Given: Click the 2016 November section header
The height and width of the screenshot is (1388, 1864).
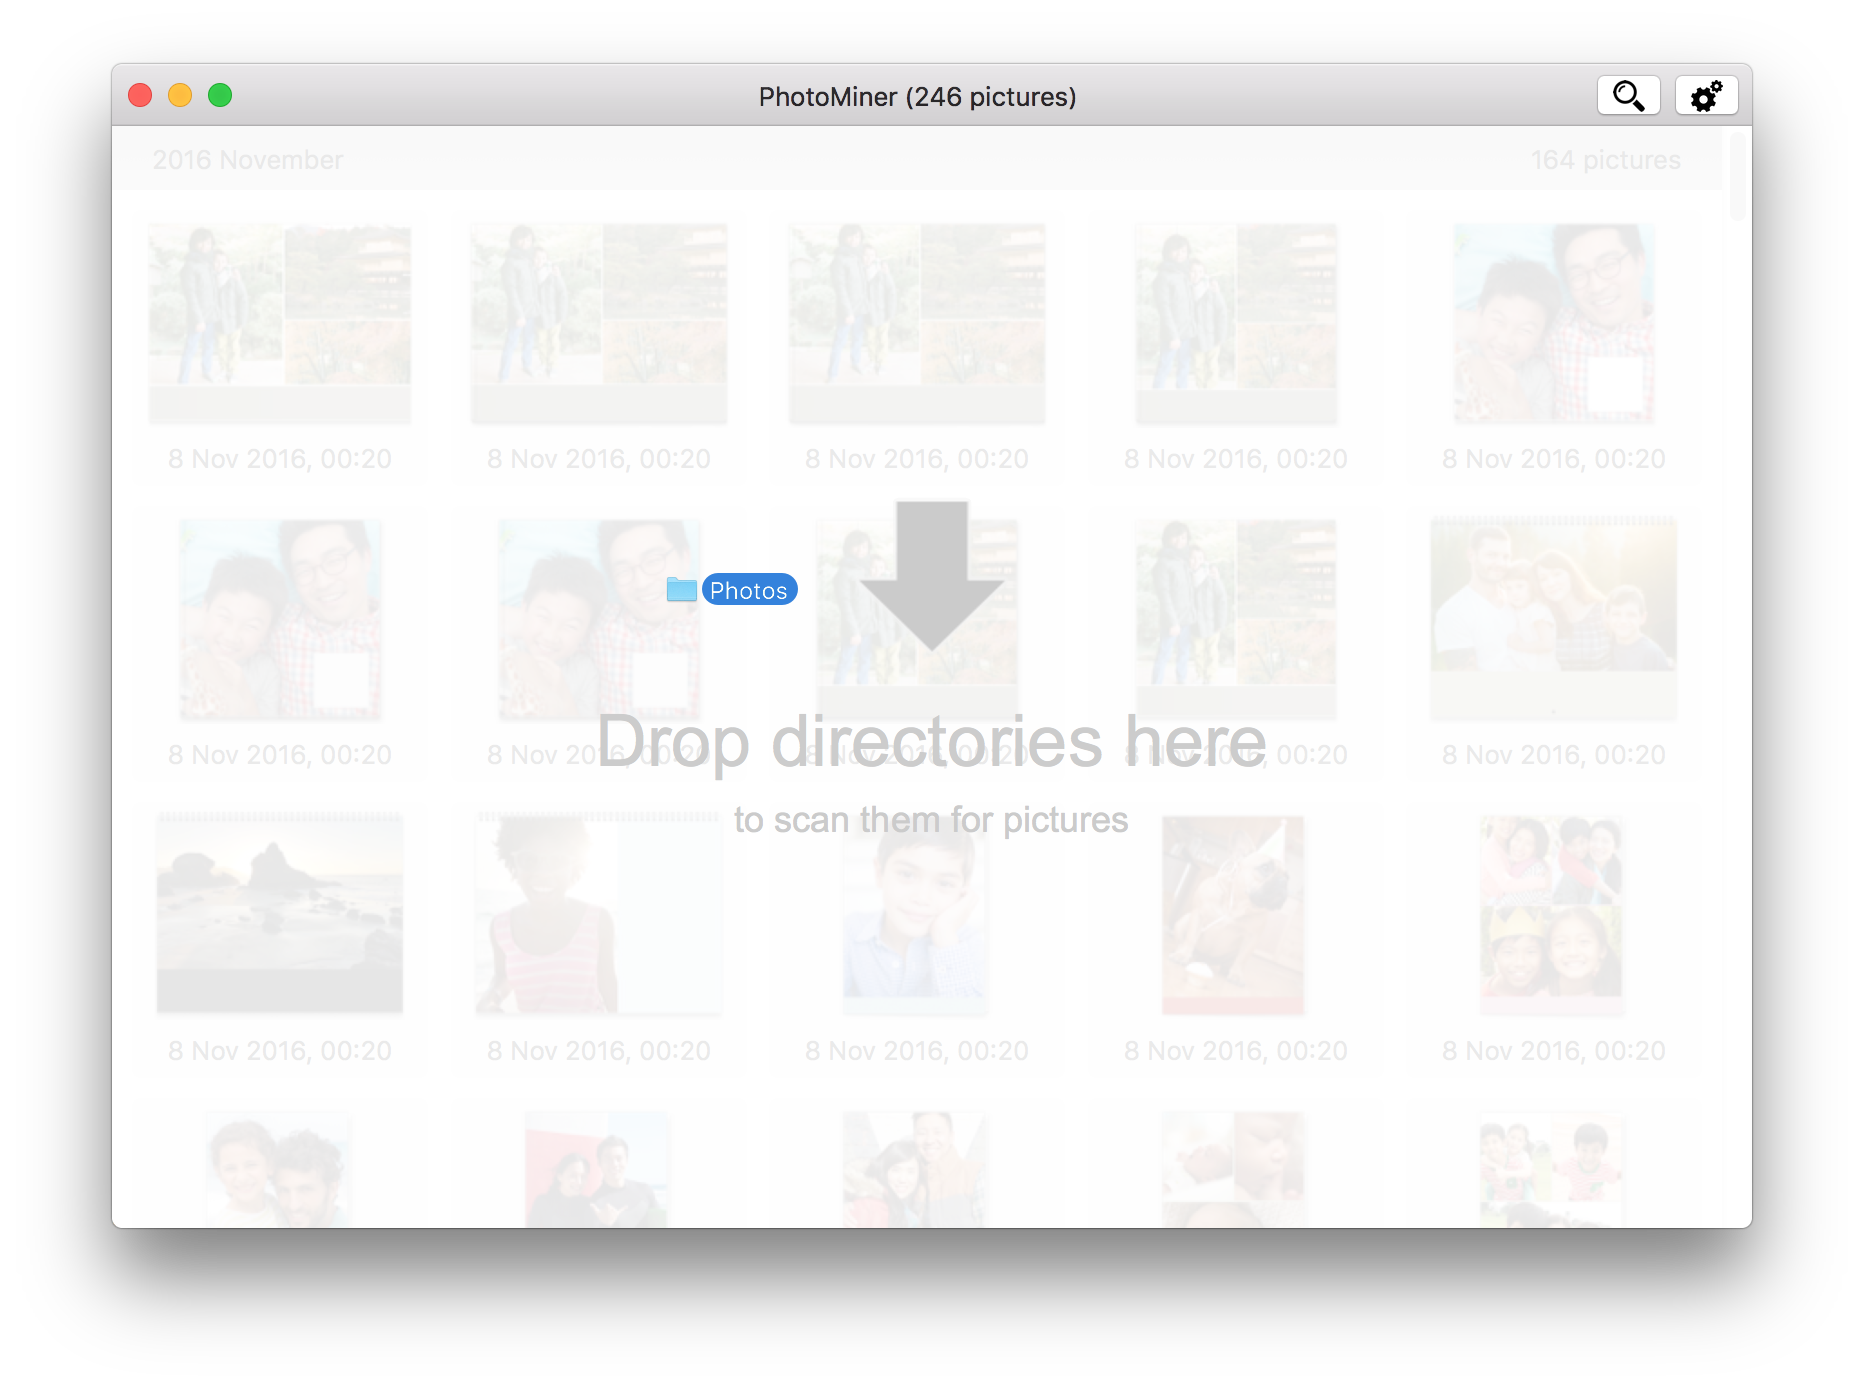Looking at the screenshot, I should [248, 160].
